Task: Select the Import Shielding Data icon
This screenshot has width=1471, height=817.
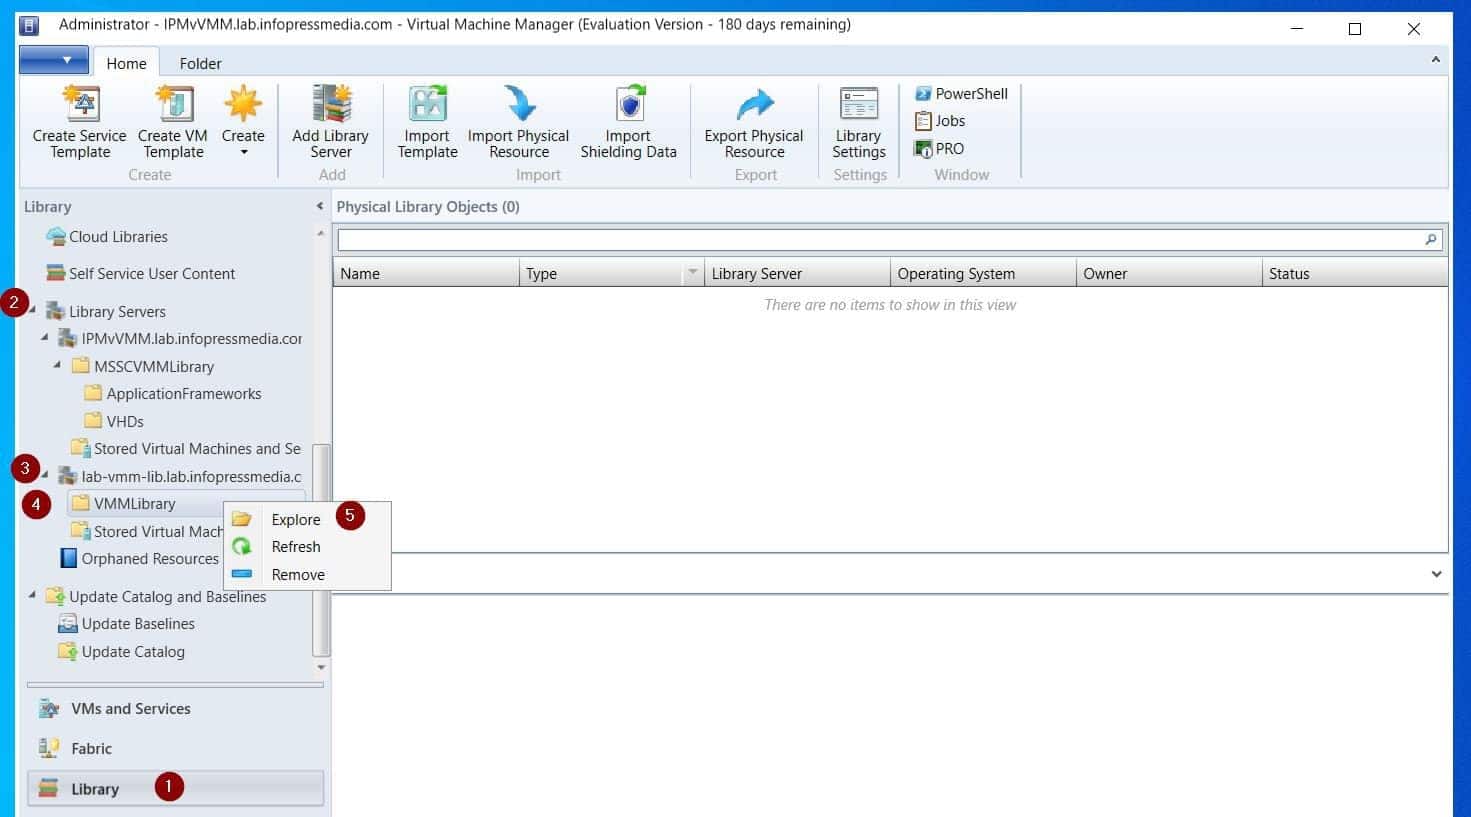Action: (629, 120)
